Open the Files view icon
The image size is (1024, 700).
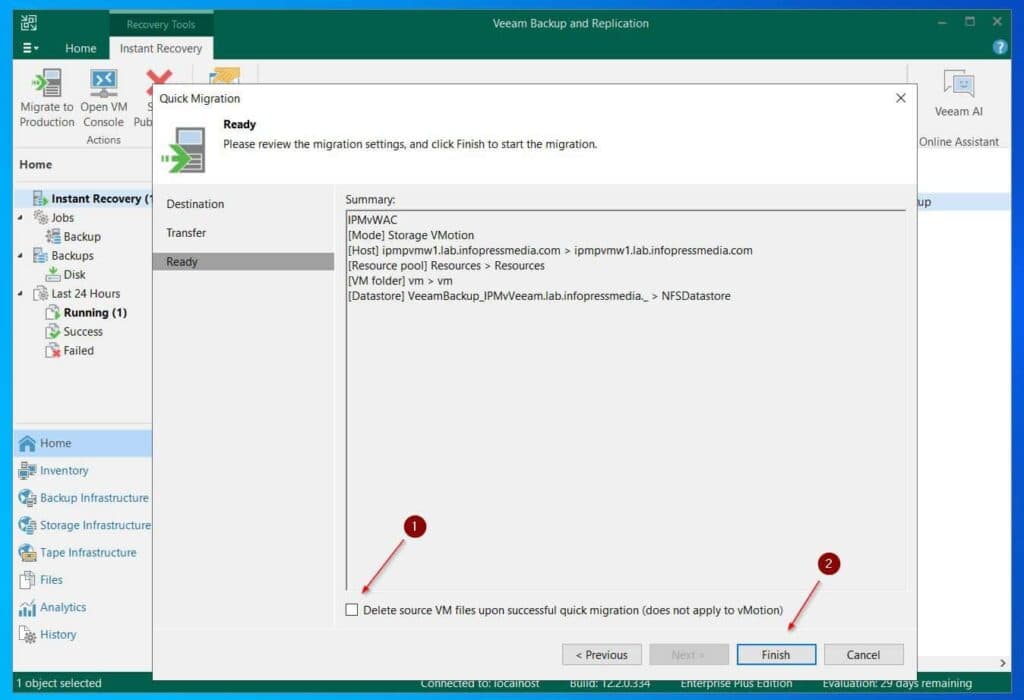(27, 580)
